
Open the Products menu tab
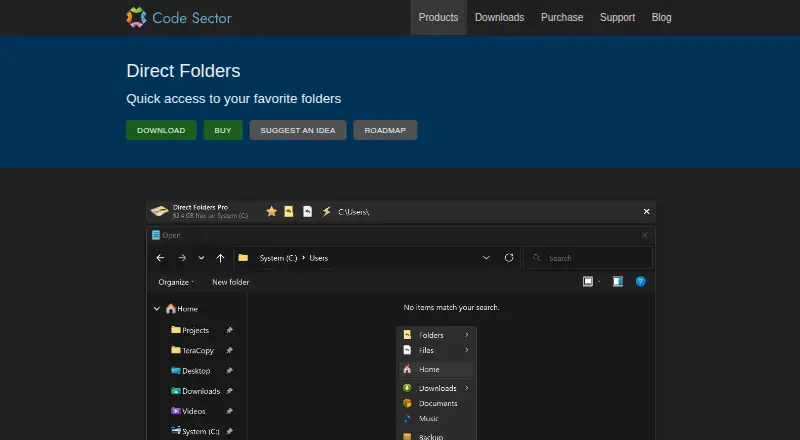pyautogui.click(x=438, y=17)
